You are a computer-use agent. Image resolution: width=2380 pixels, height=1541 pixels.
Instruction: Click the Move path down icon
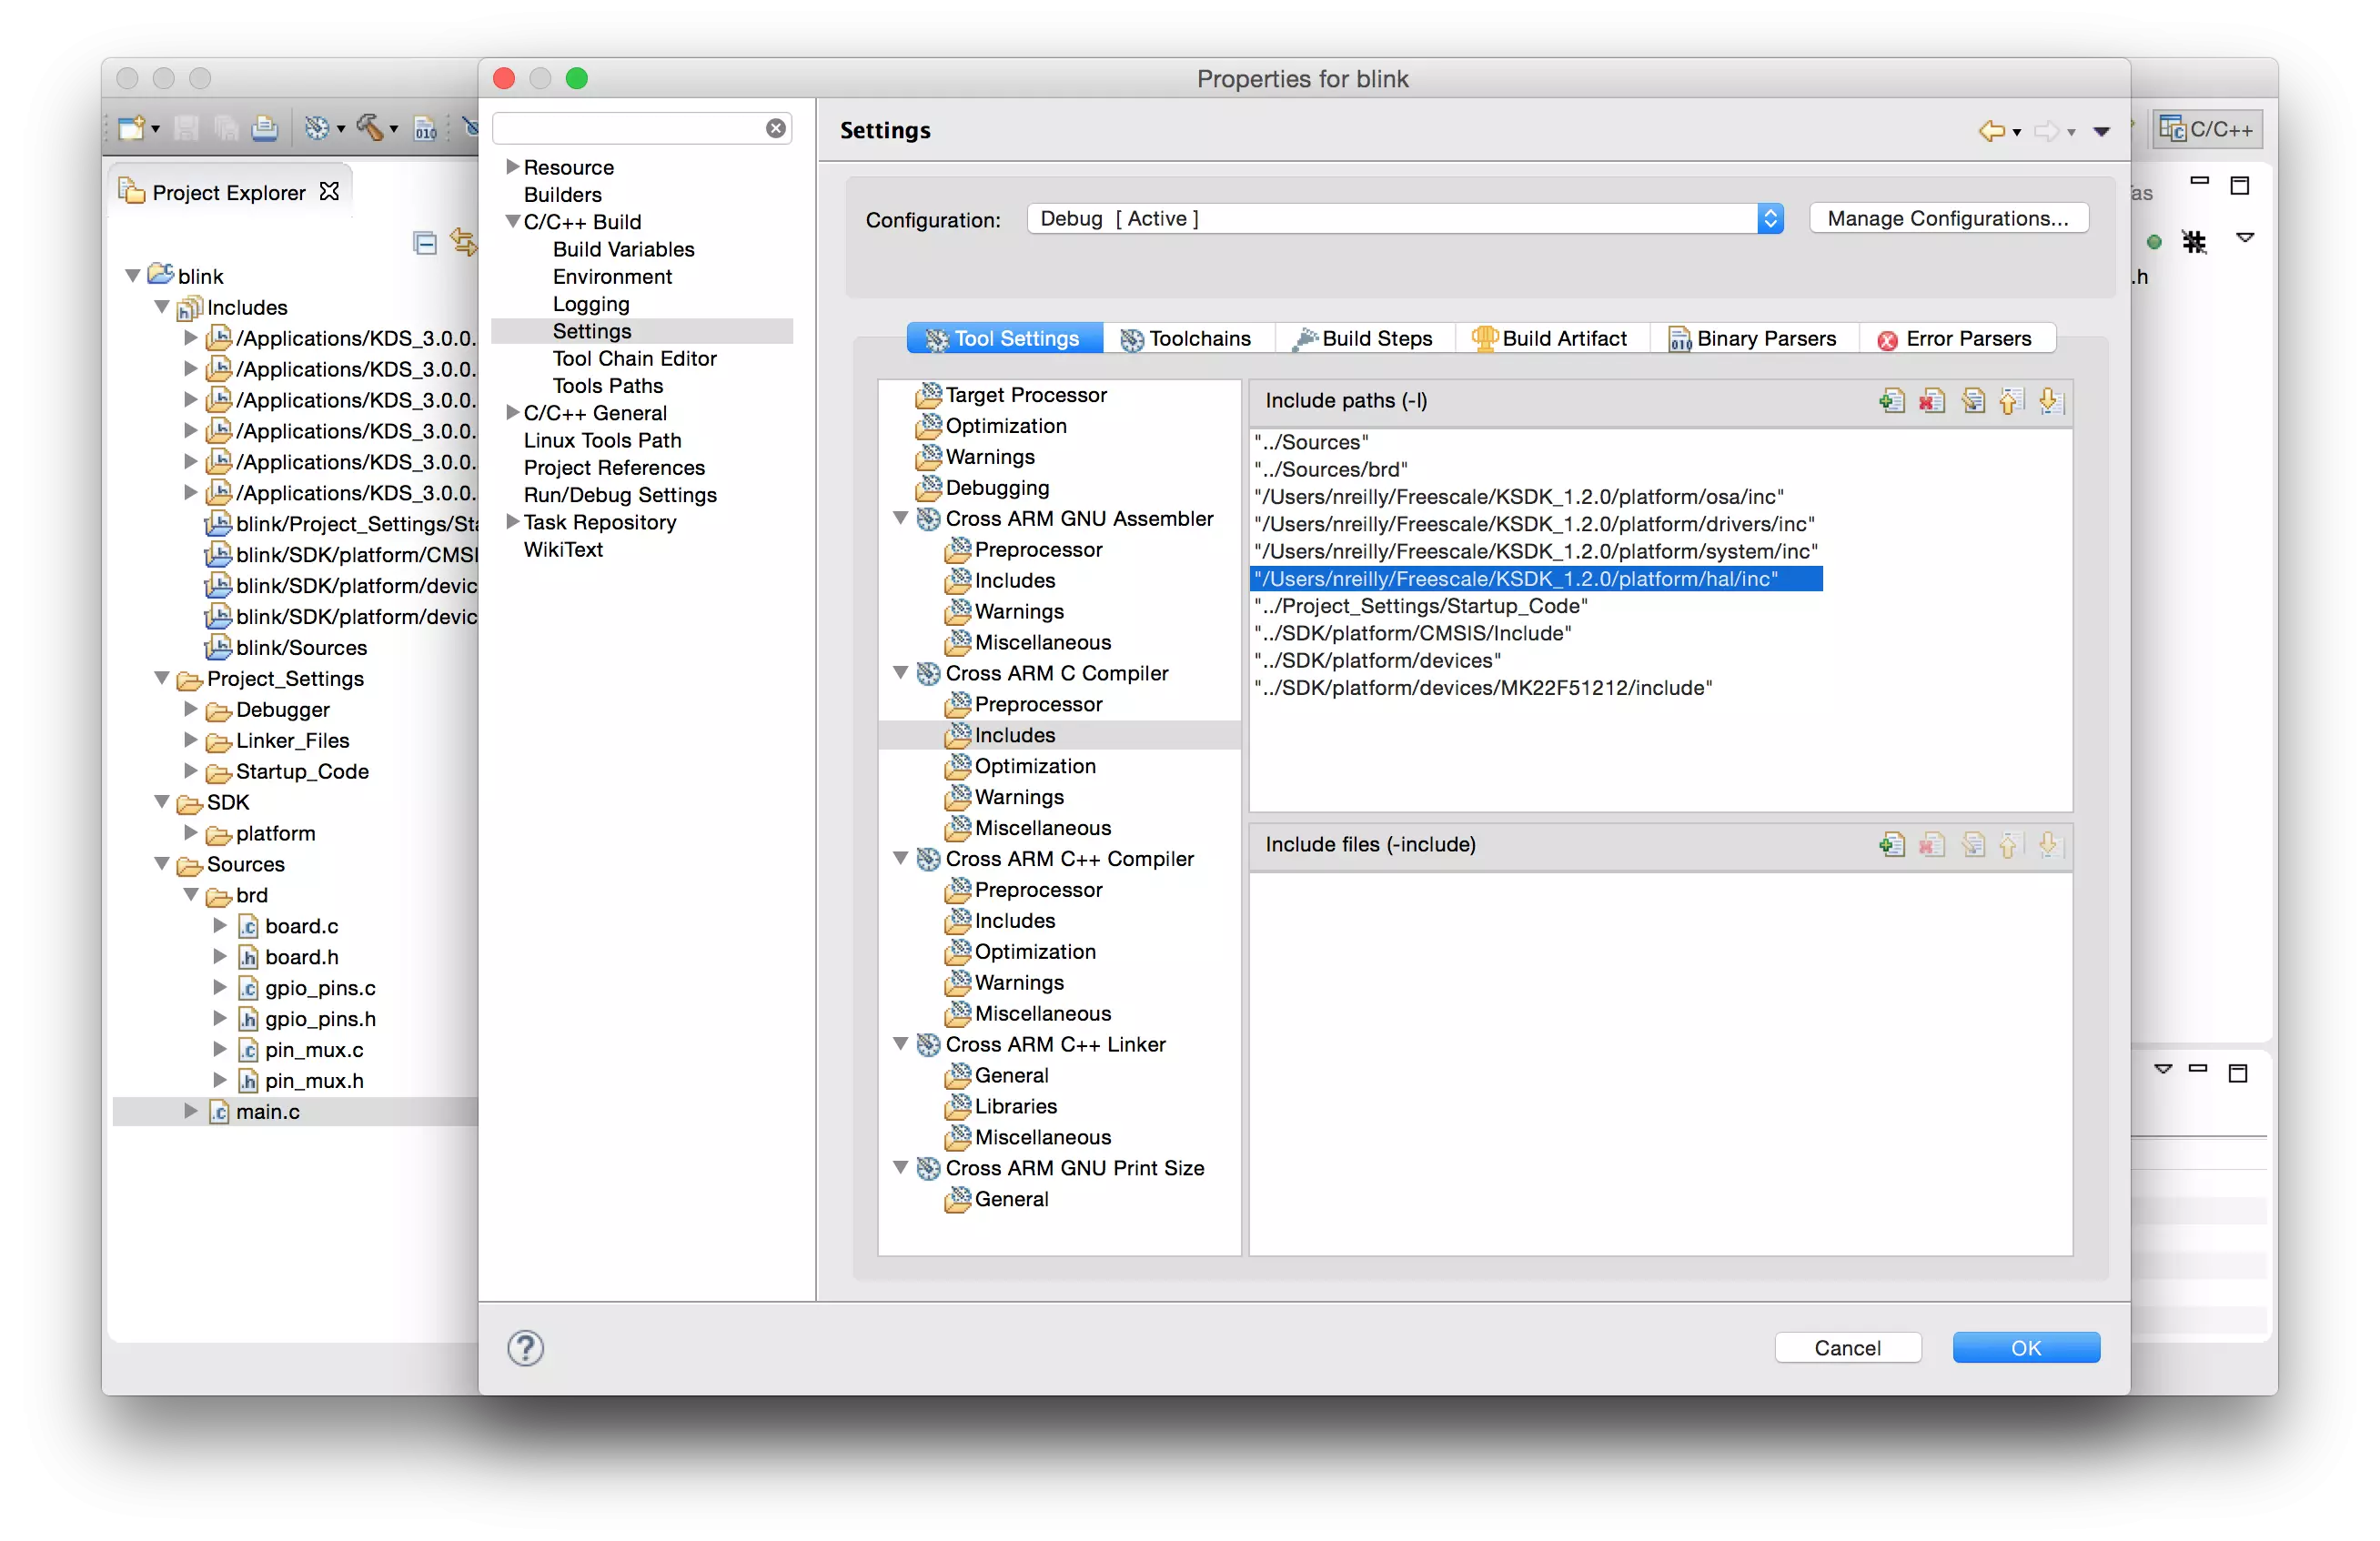2047,401
